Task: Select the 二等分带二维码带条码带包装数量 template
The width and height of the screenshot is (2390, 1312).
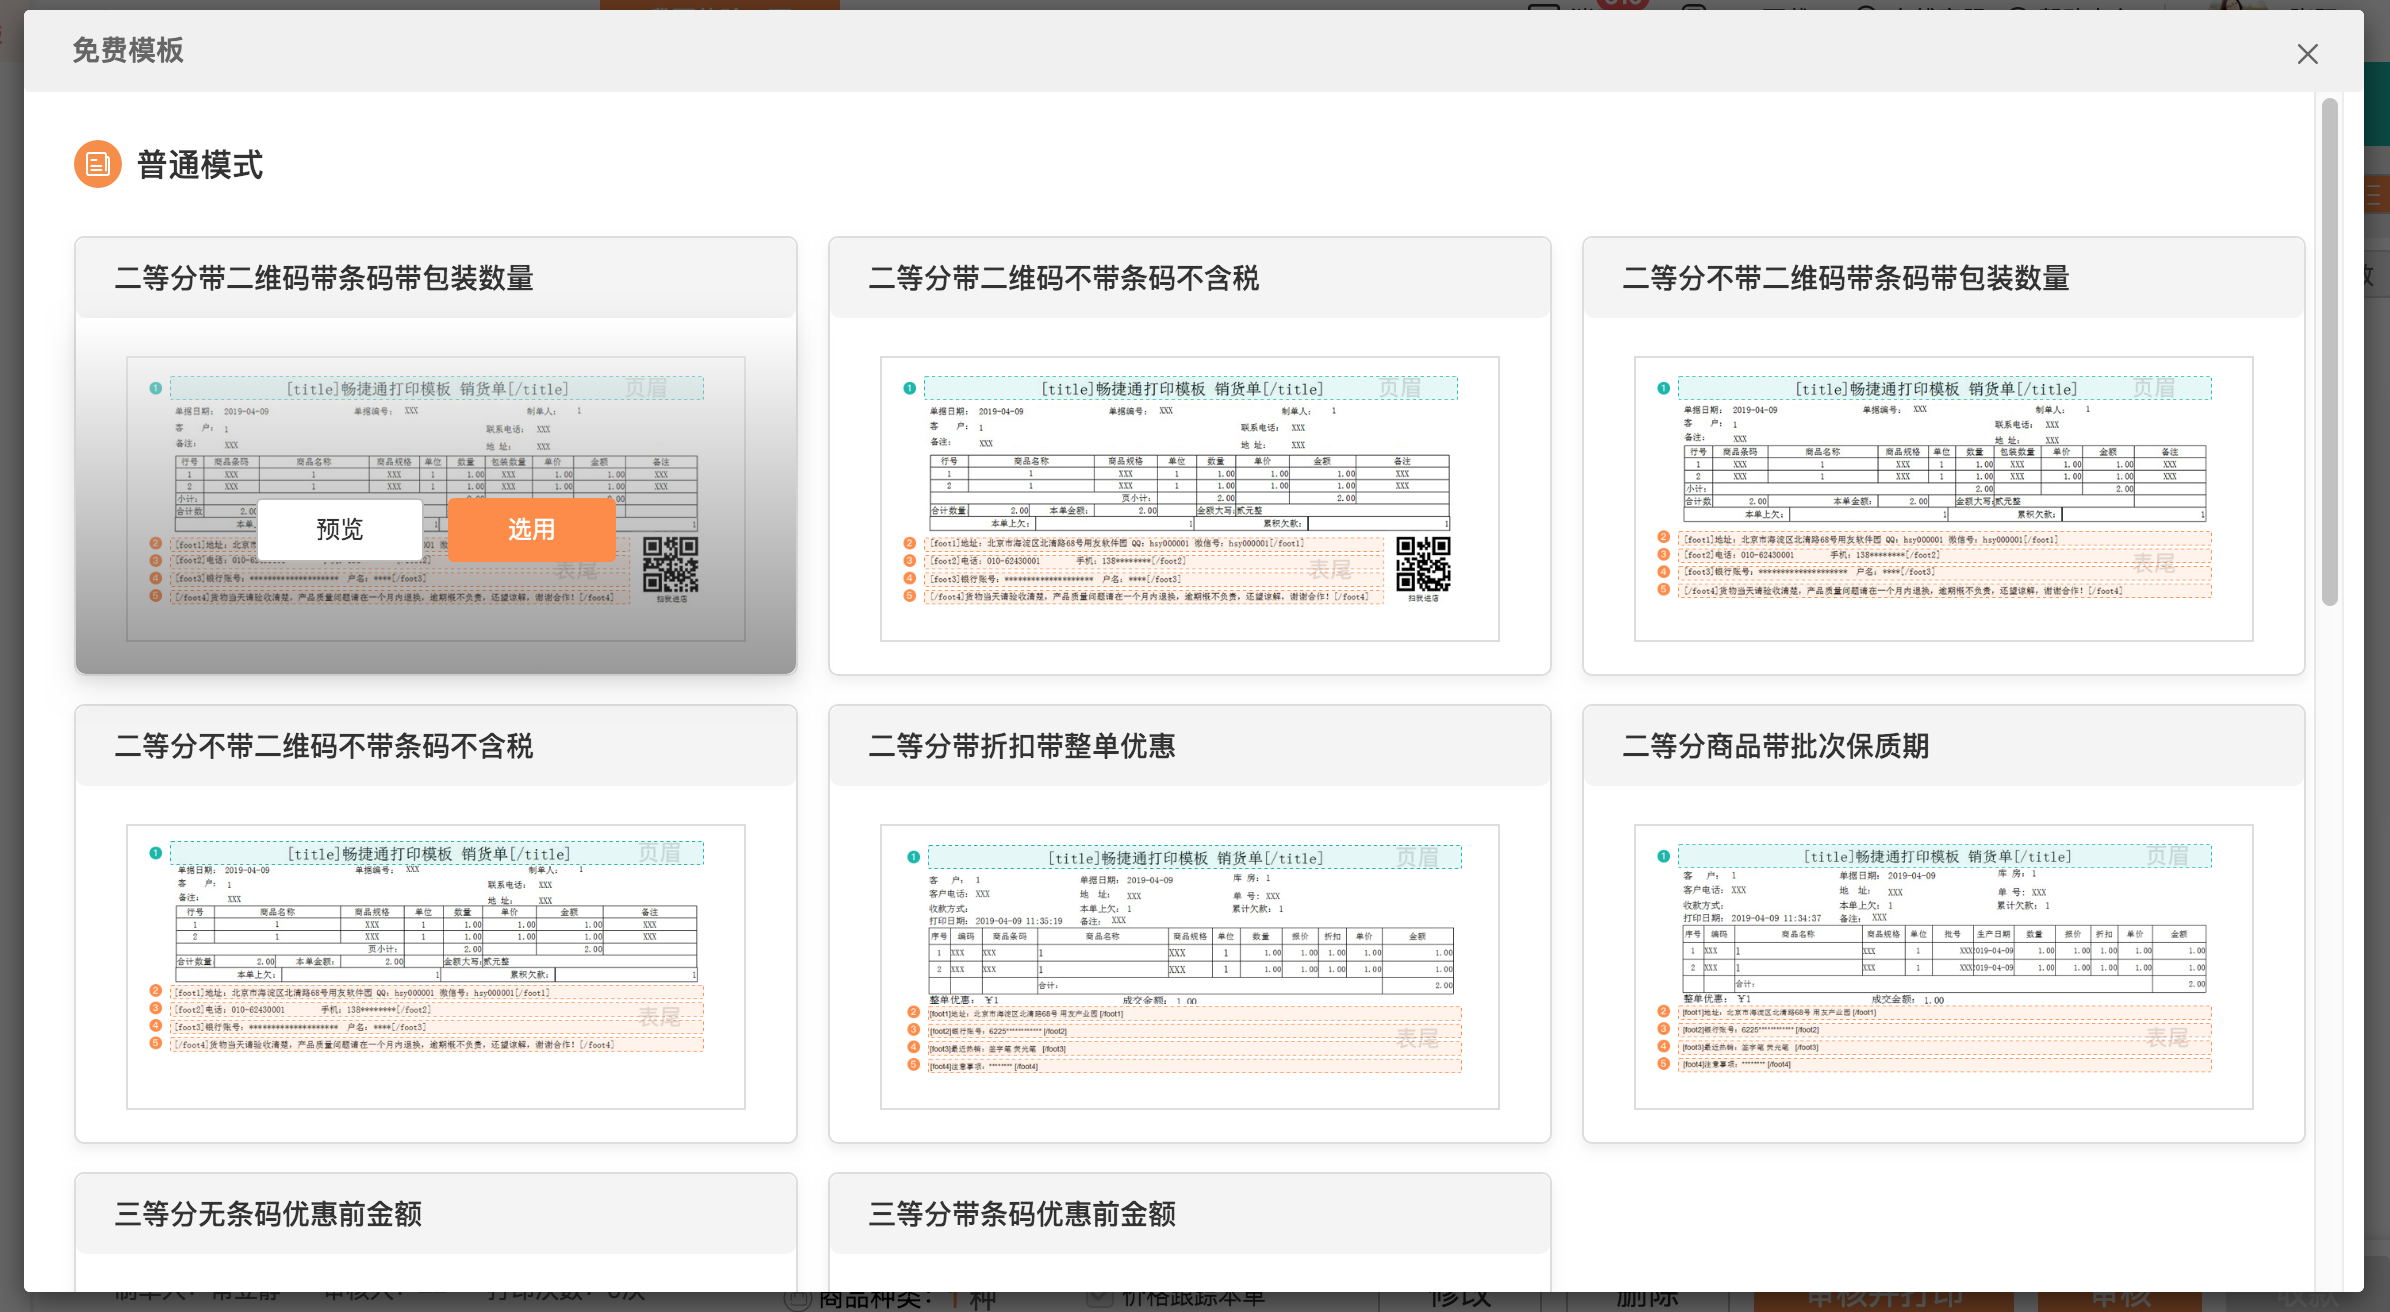Action: pyautogui.click(x=533, y=530)
